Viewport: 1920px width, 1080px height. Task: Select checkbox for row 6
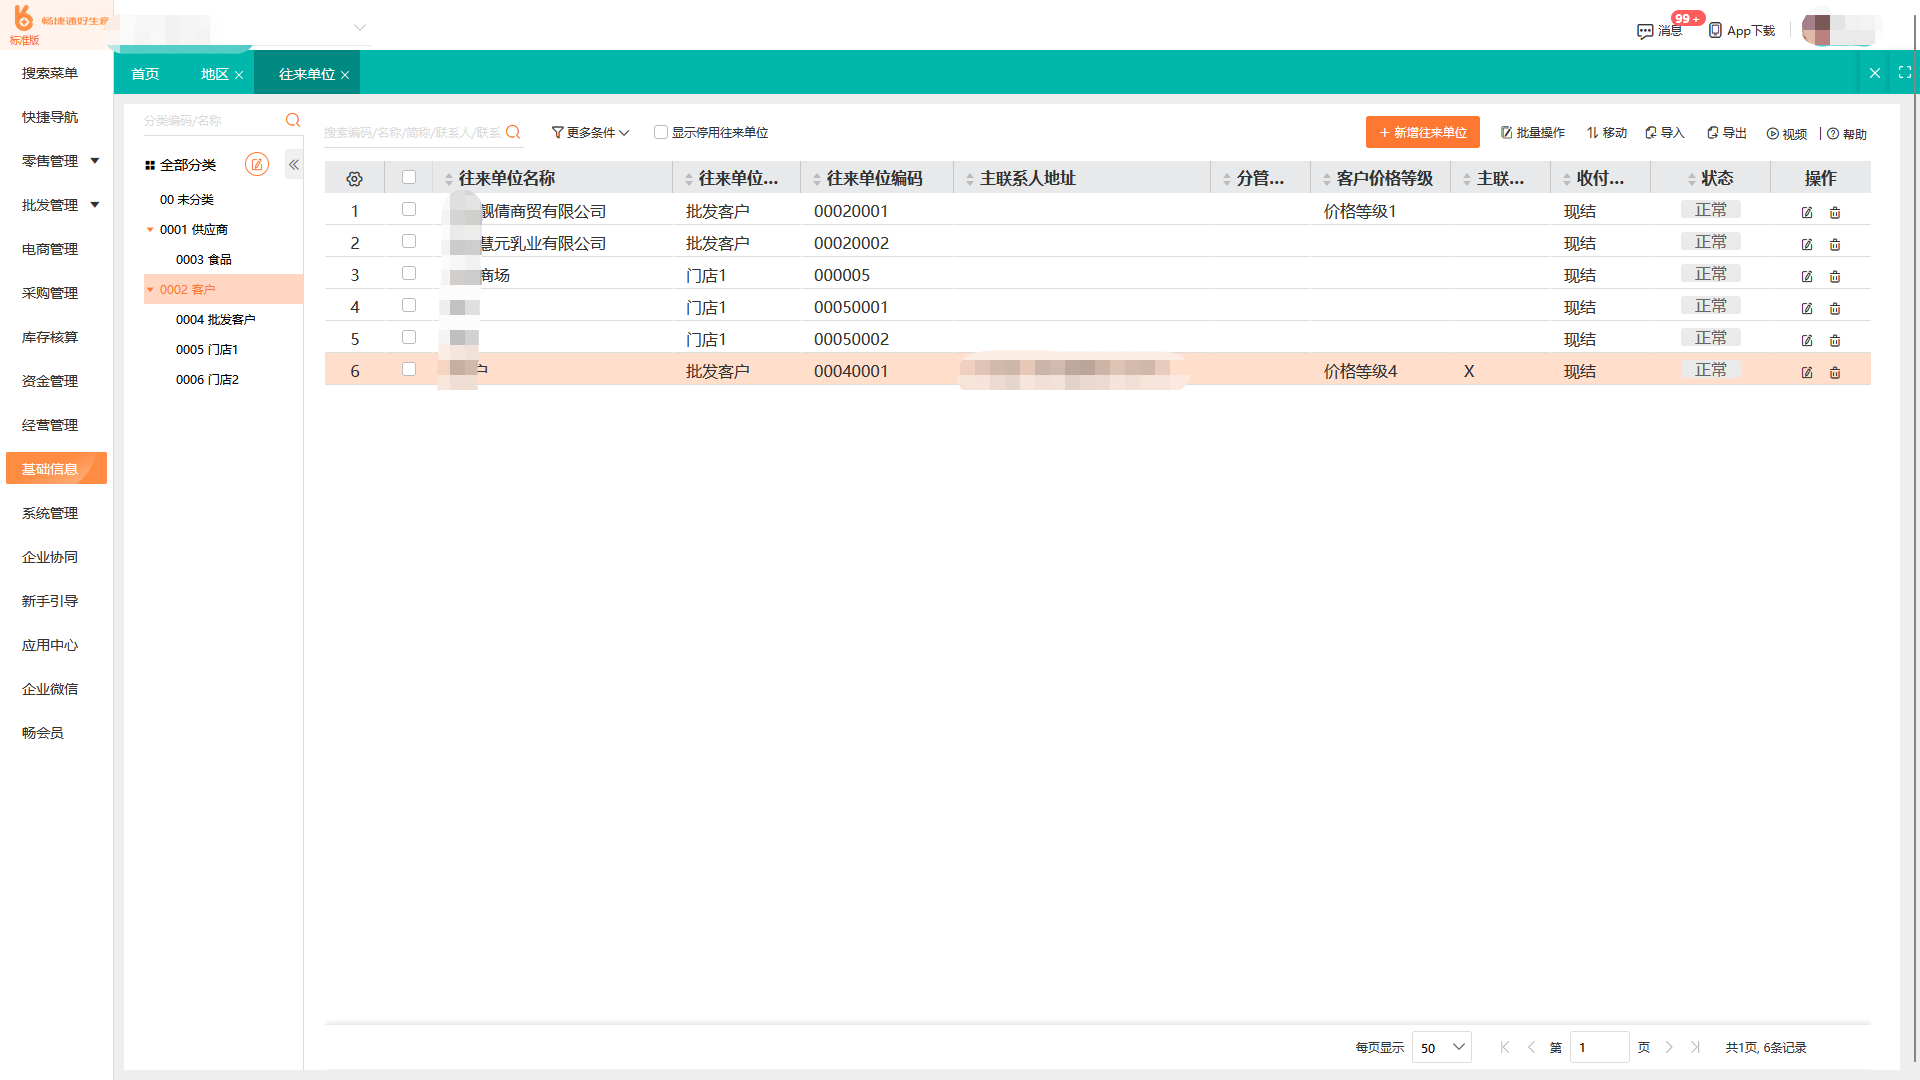[x=410, y=371]
